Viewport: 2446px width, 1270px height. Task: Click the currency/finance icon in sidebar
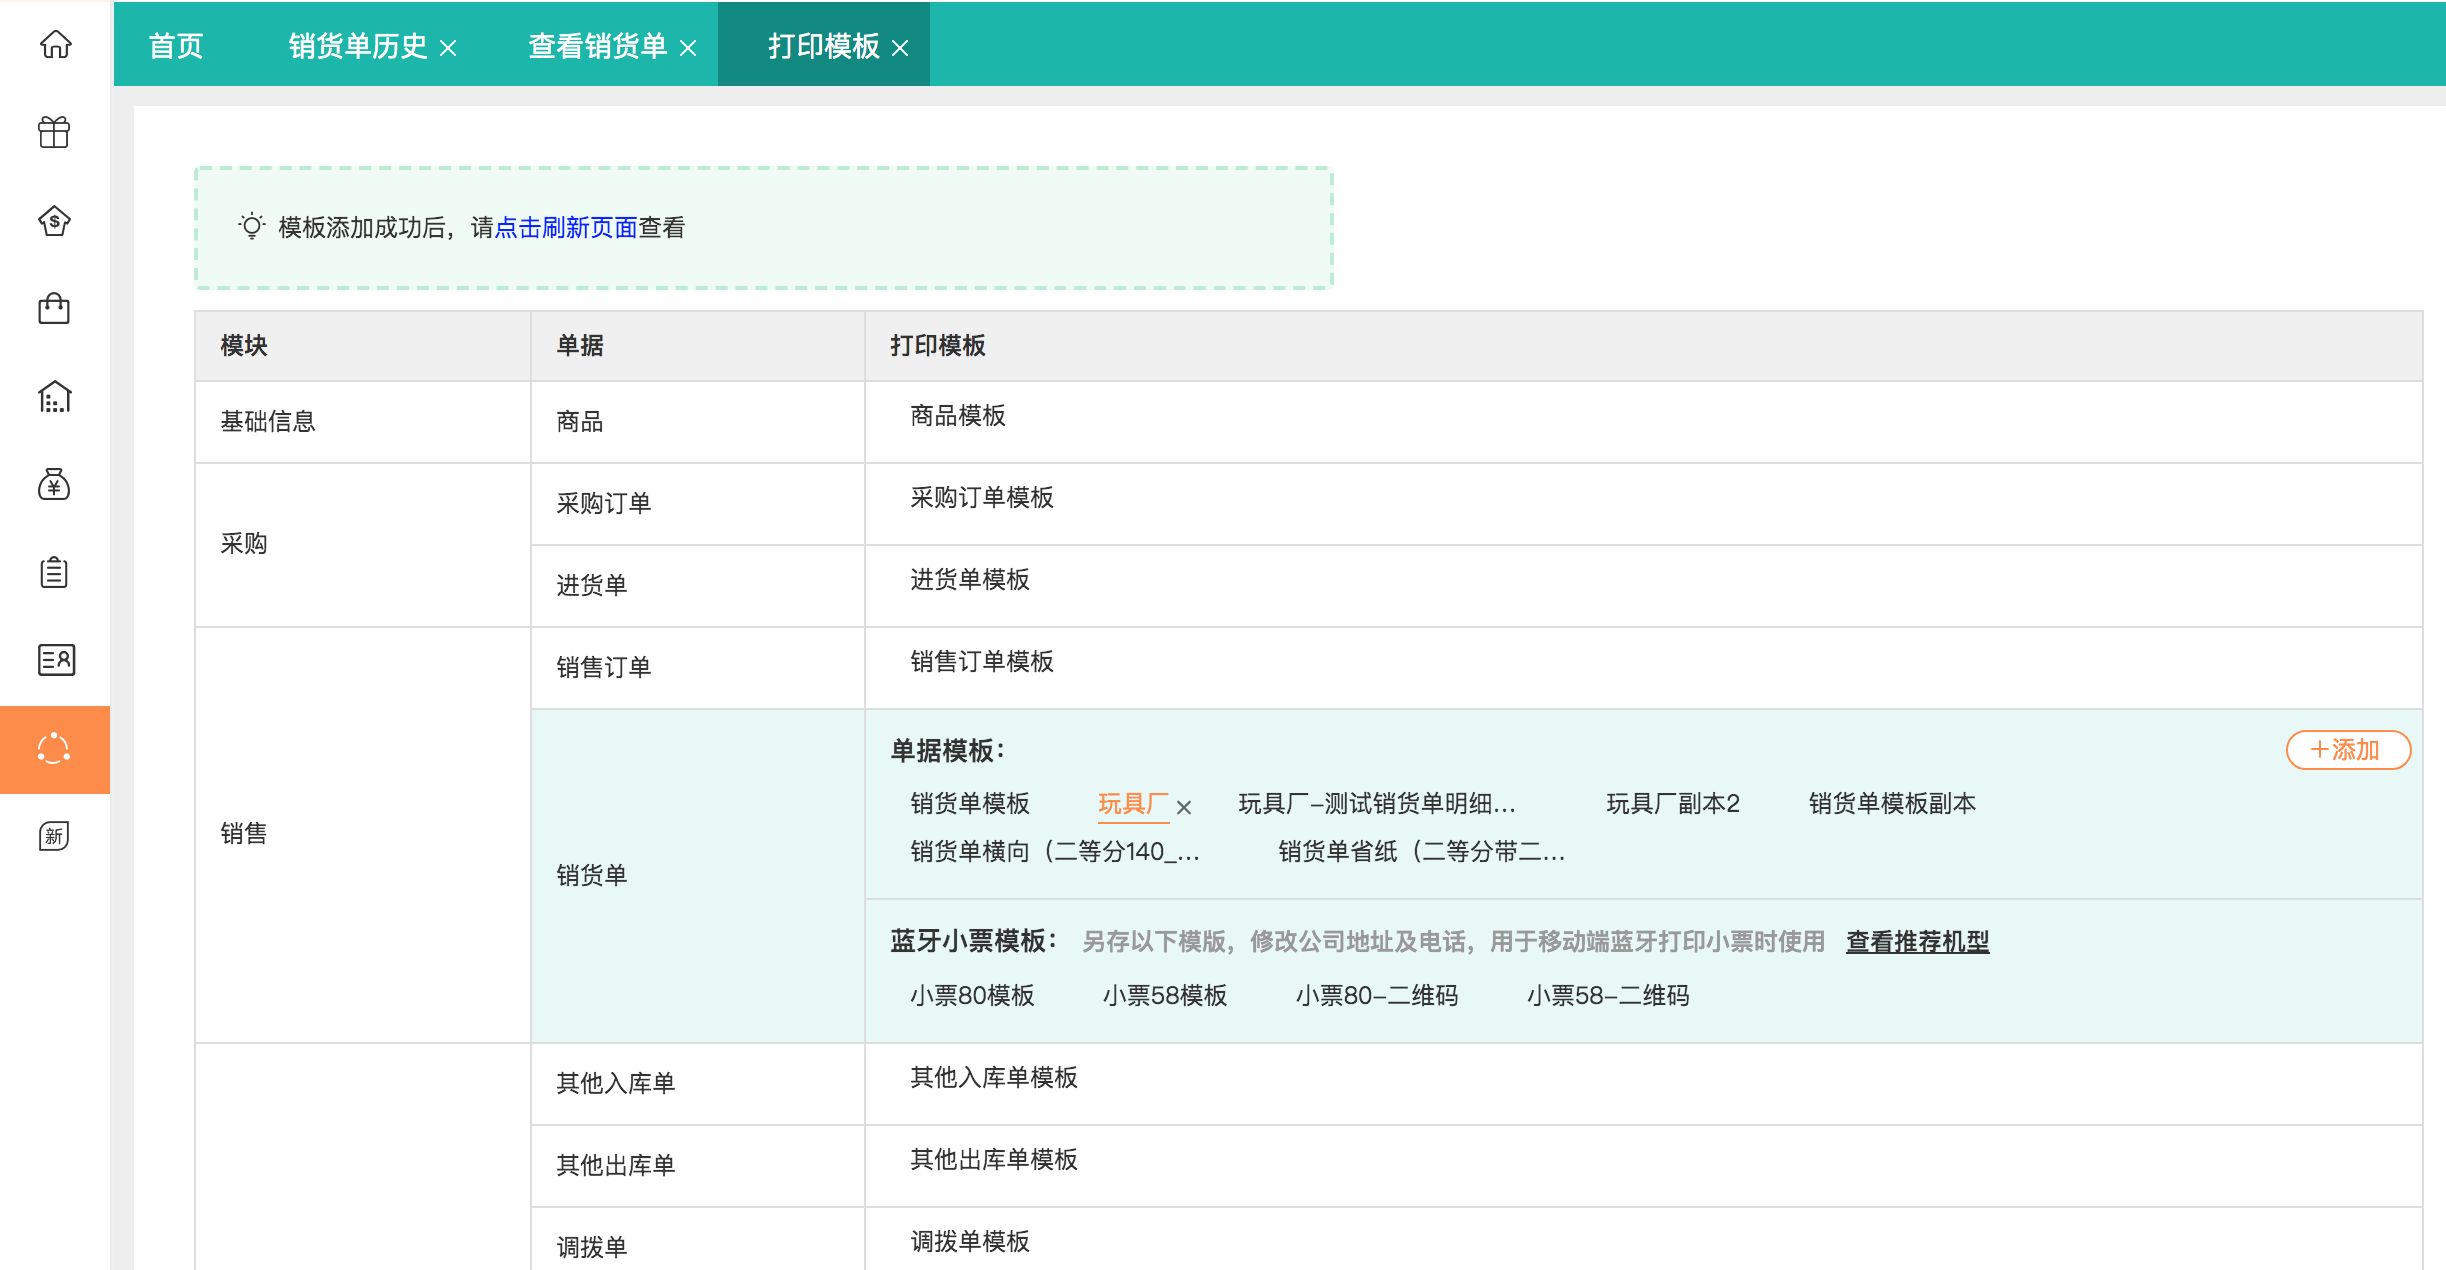(55, 484)
